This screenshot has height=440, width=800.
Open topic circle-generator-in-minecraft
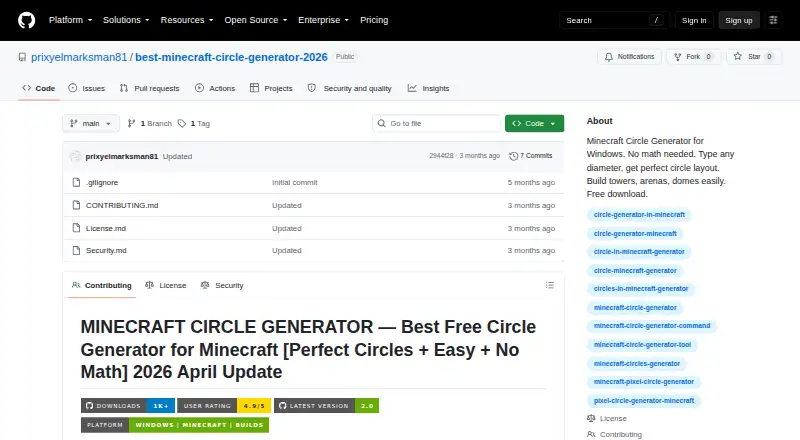[639, 215]
